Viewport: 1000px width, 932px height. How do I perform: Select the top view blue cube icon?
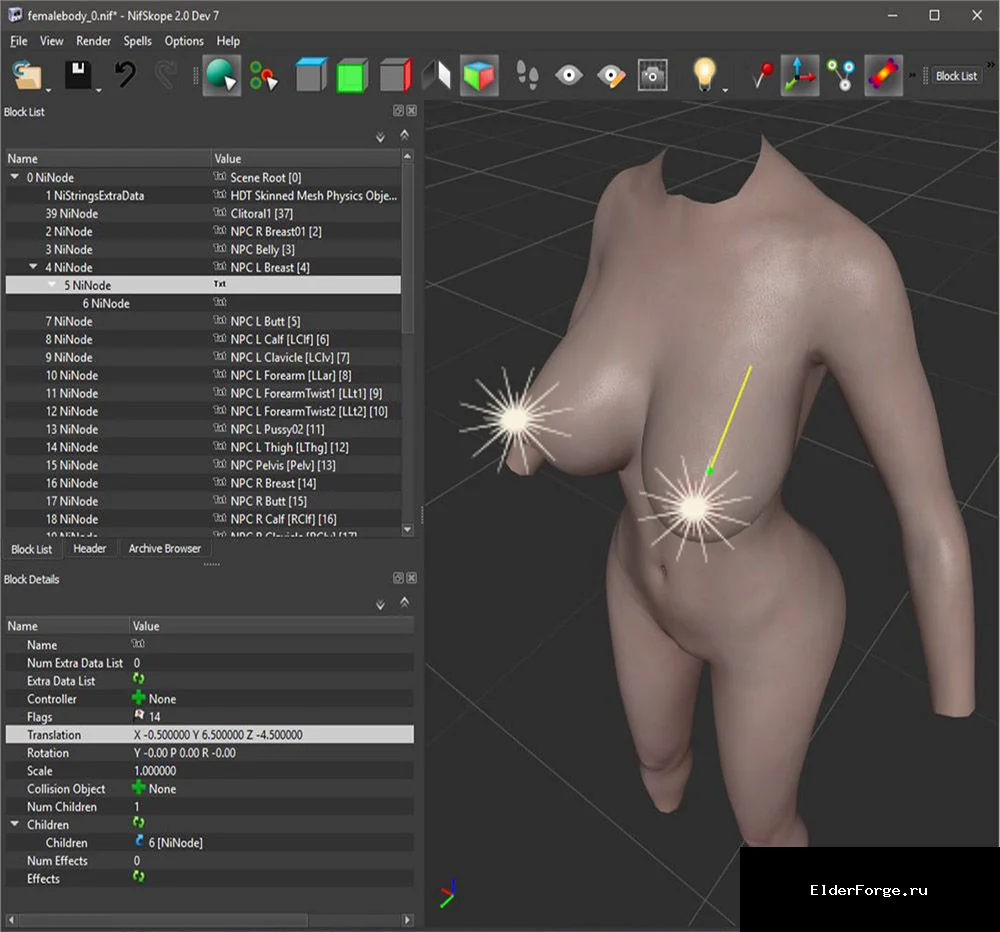[x=311, y=77]
